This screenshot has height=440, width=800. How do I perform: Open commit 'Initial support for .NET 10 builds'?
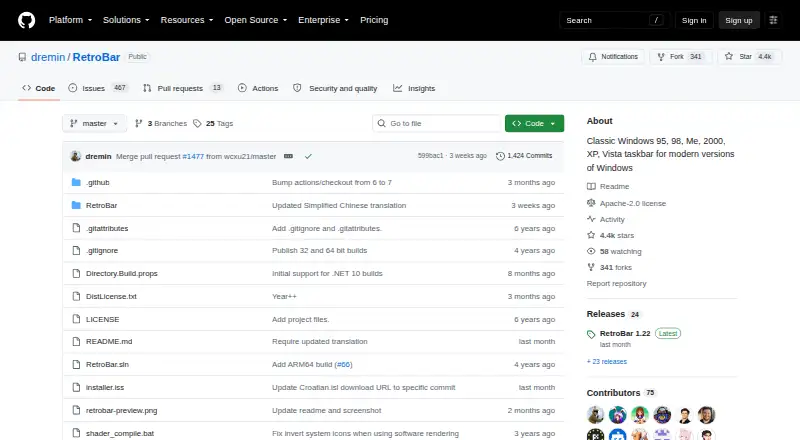(327, 274)
